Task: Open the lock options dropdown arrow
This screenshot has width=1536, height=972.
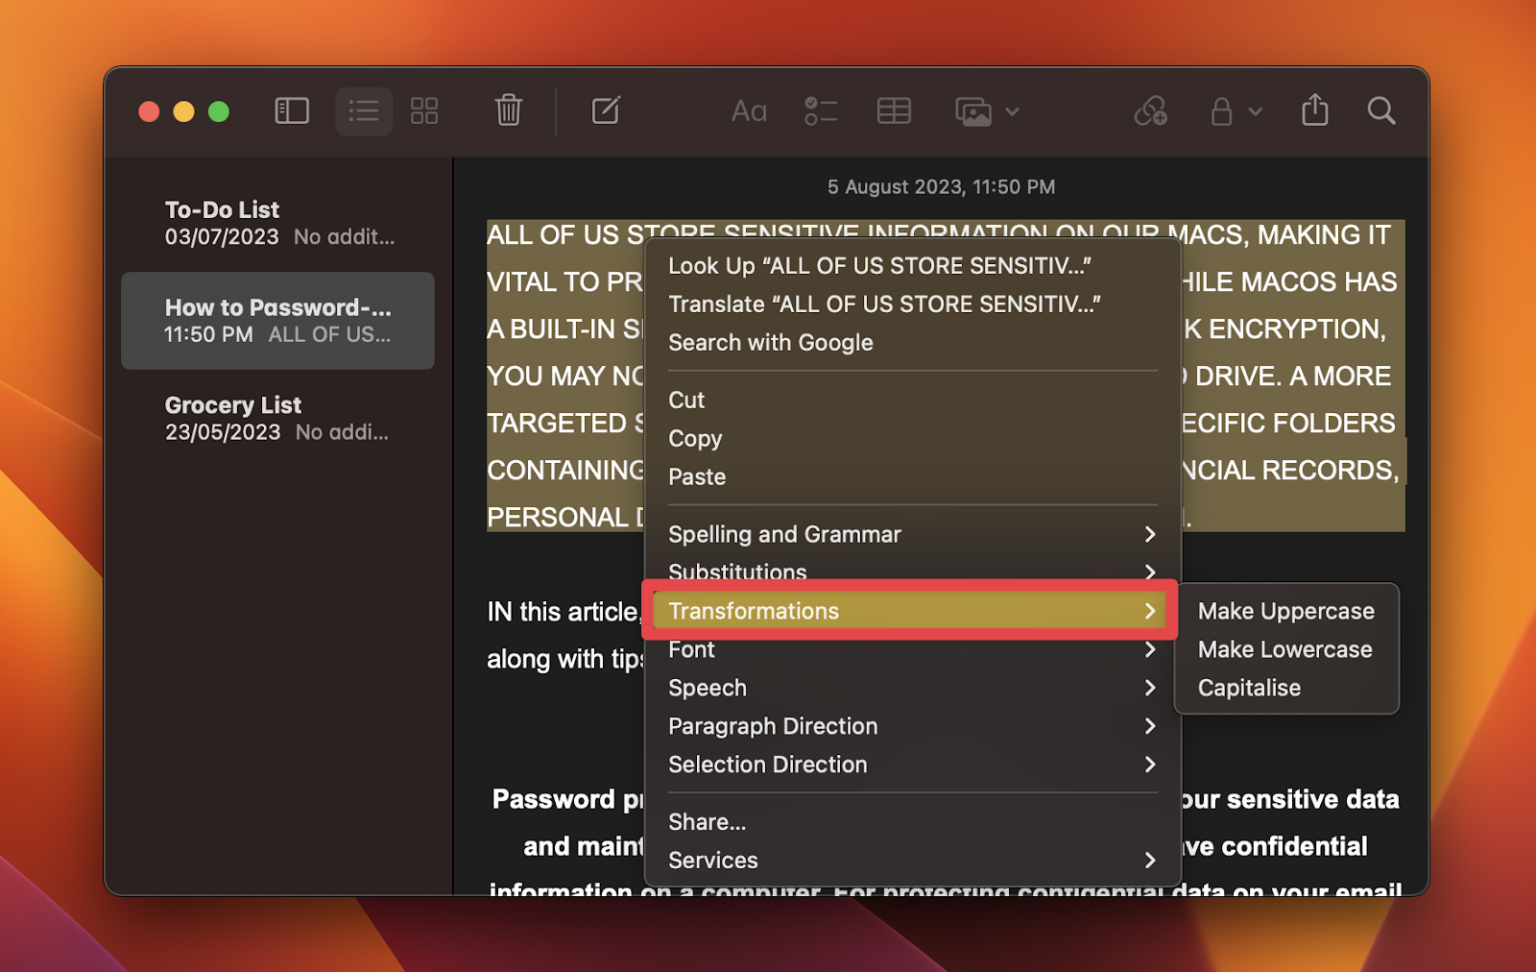Action: [x=1256, y=112]
